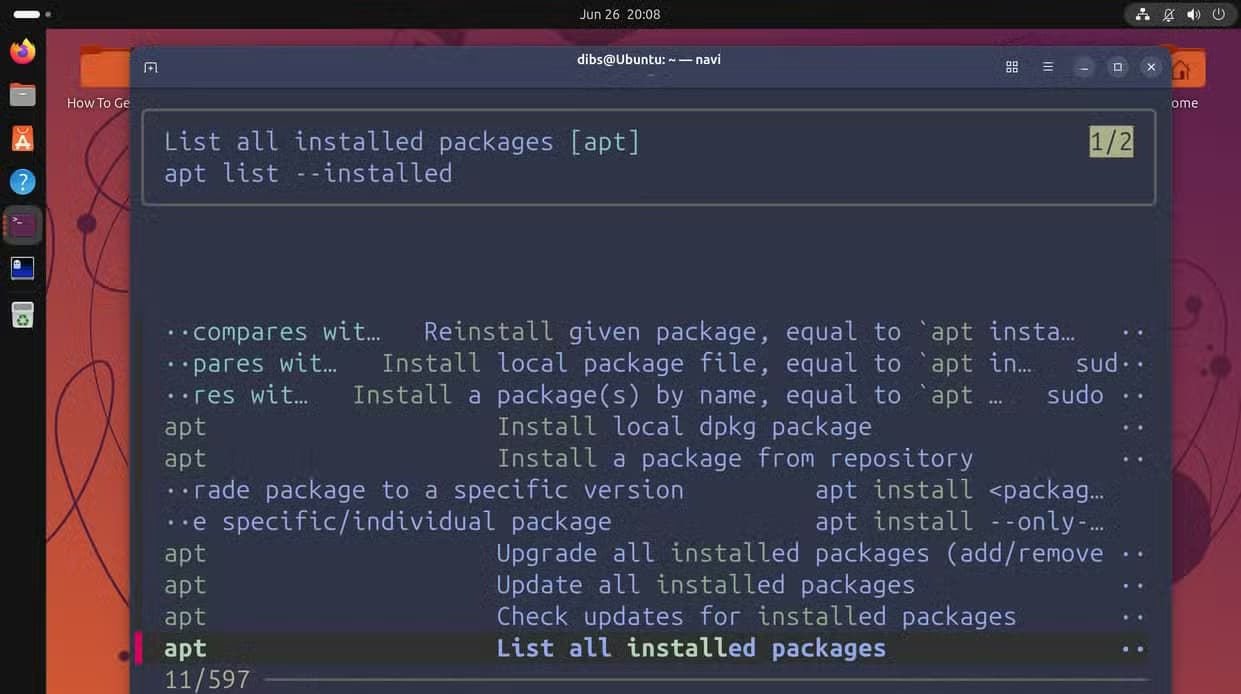The height and width of the screenshot is (694, 1241).
Task: Open the Home desktop folder
Action: pos(1187,78)
